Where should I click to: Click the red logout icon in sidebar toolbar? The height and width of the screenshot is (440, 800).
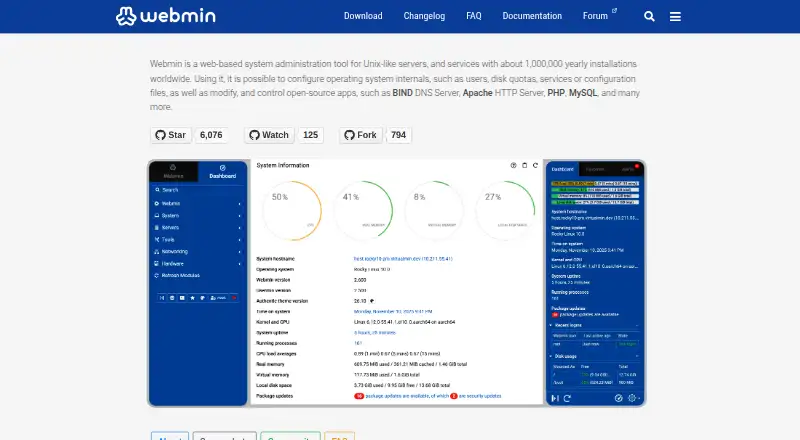pos(234,298)
